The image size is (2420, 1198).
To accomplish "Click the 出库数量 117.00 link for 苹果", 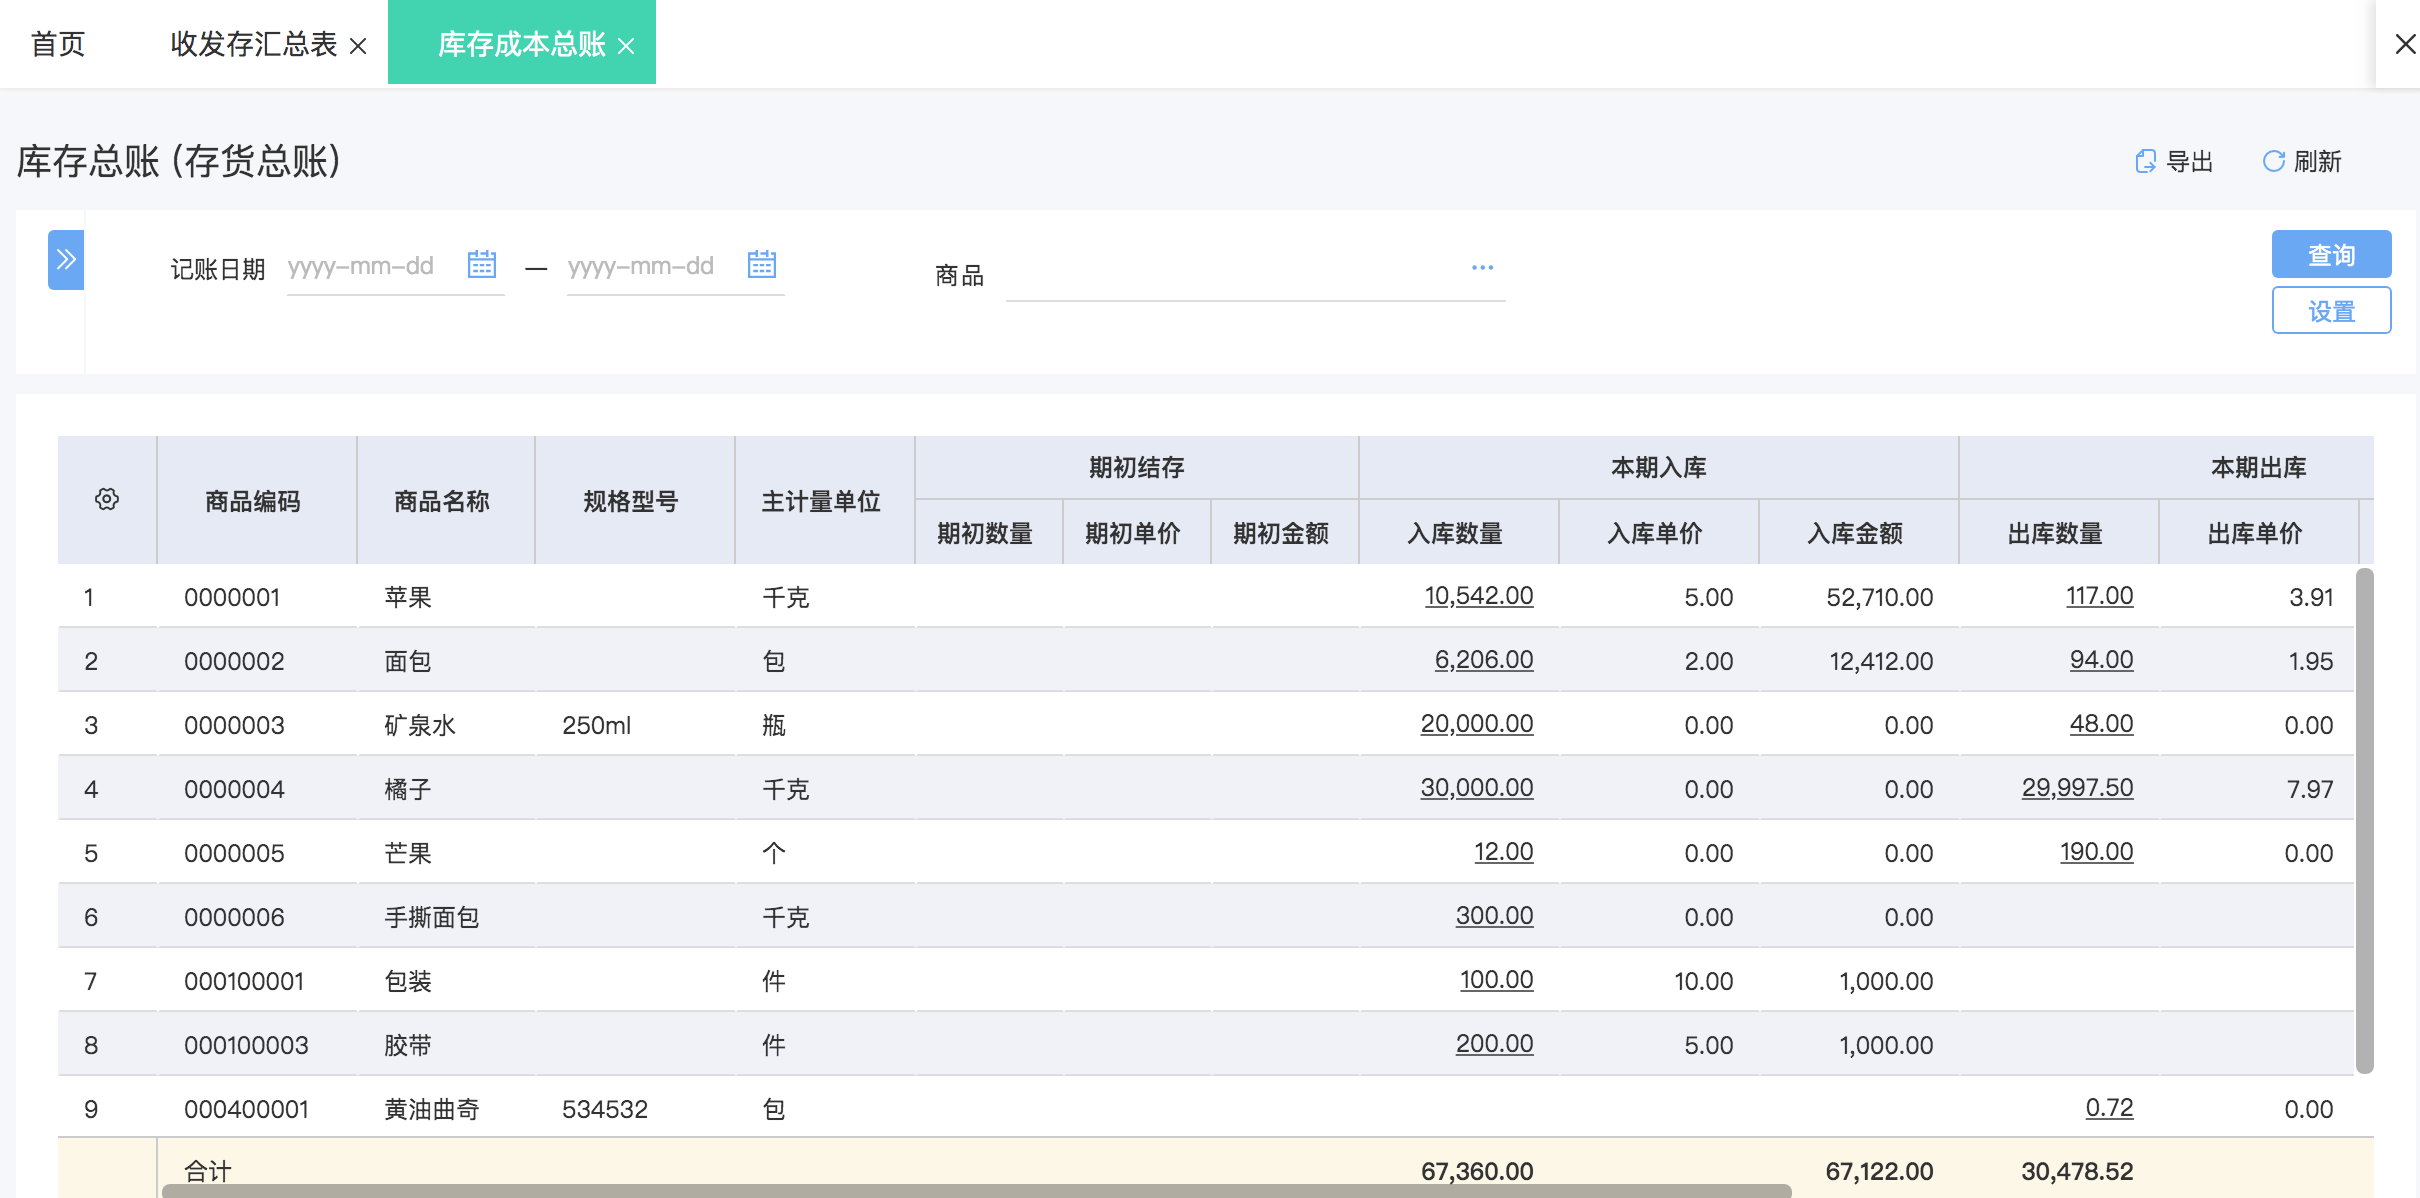I will coord(2096,596).
